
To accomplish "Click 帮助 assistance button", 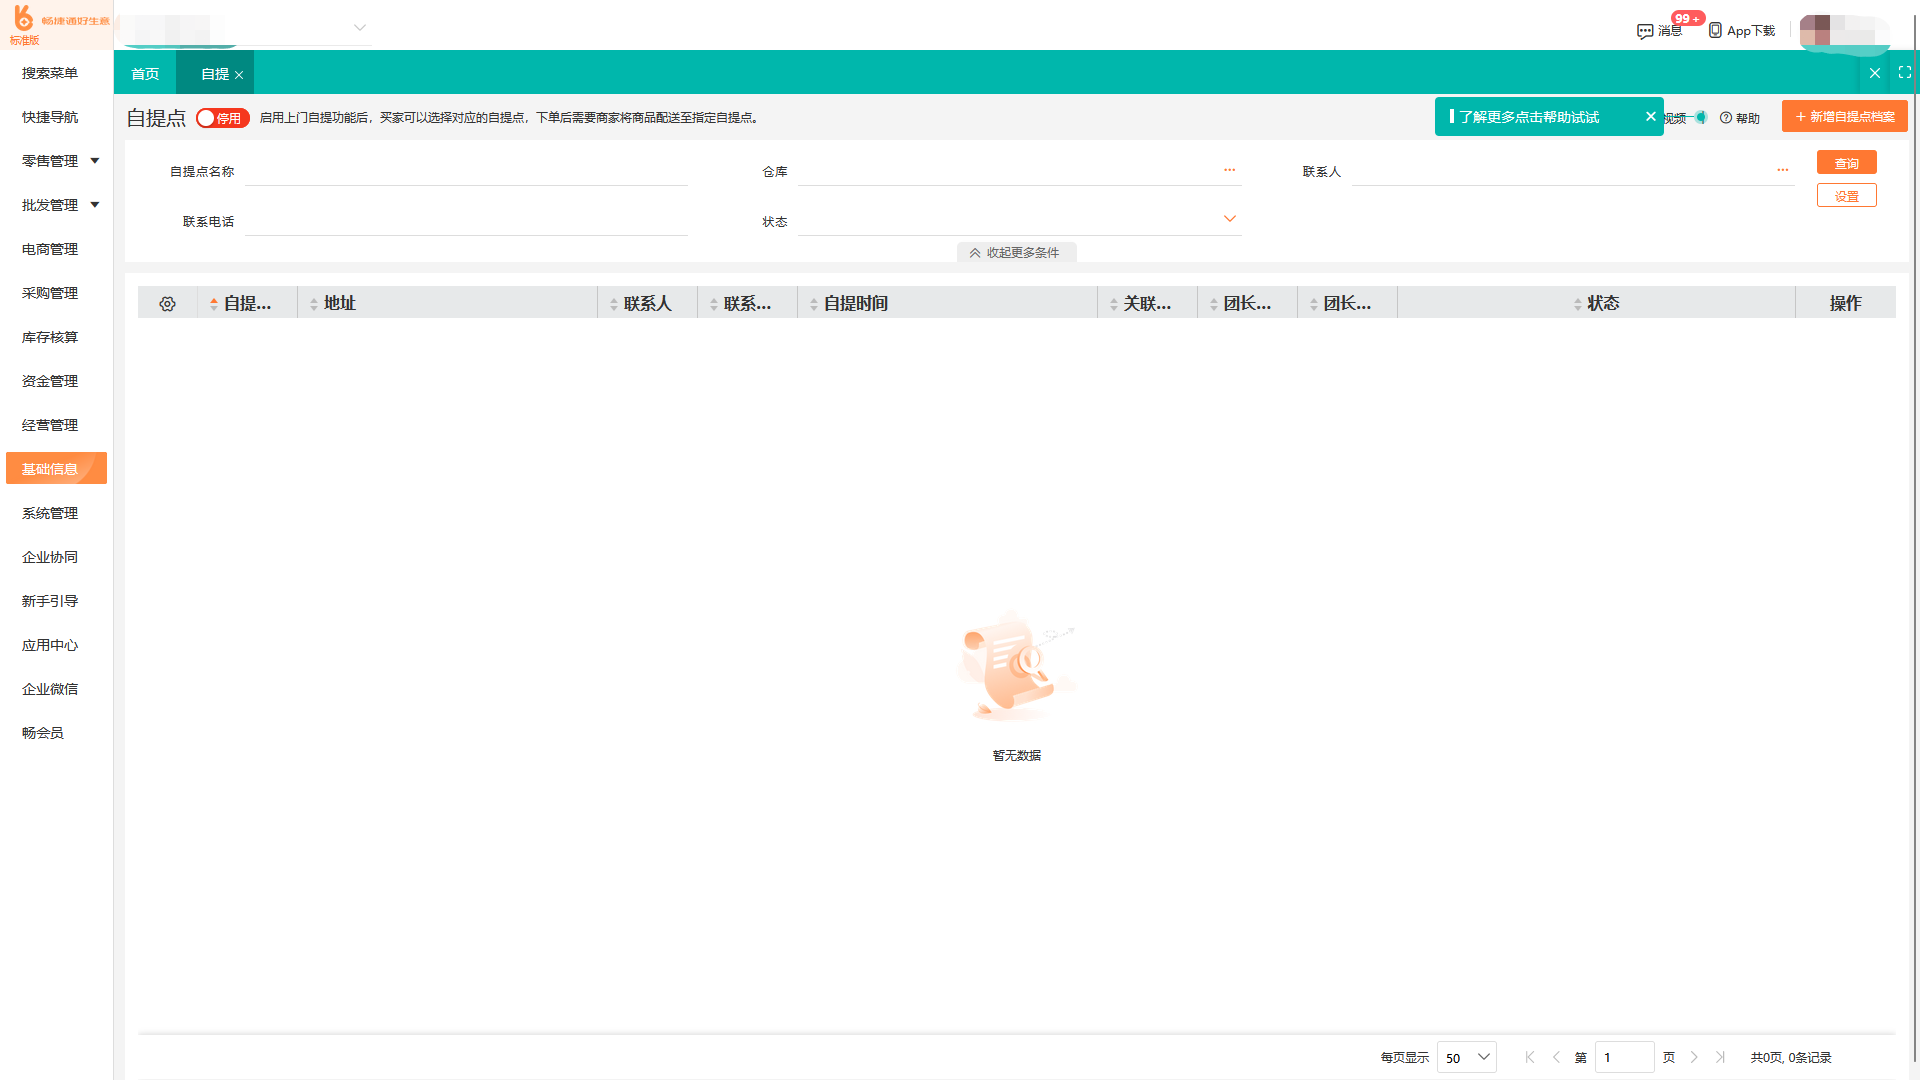I will click(1741, 117).
